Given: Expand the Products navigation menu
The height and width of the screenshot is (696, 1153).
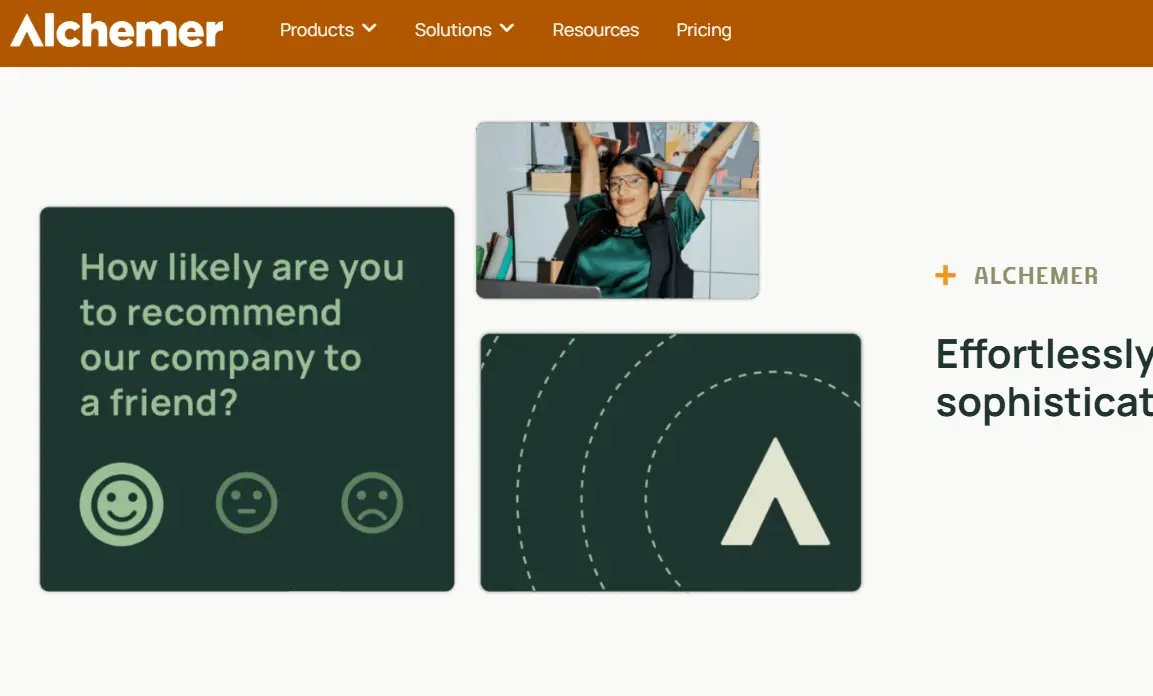Looking at the screenshot, I should 317,30.
